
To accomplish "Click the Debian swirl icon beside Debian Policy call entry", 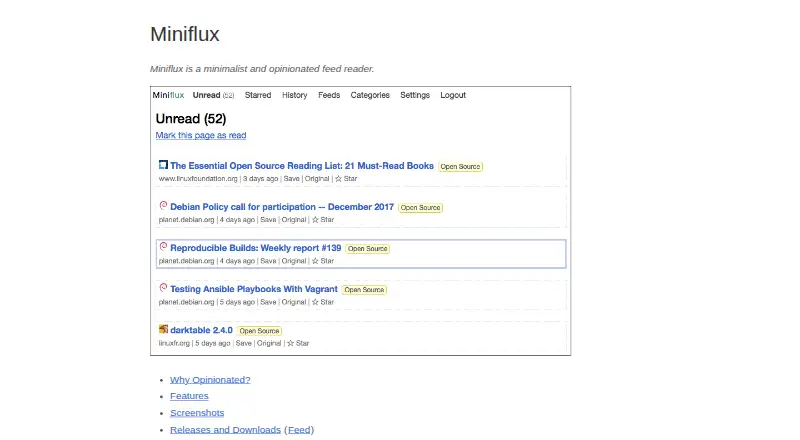I will (163, 205).
